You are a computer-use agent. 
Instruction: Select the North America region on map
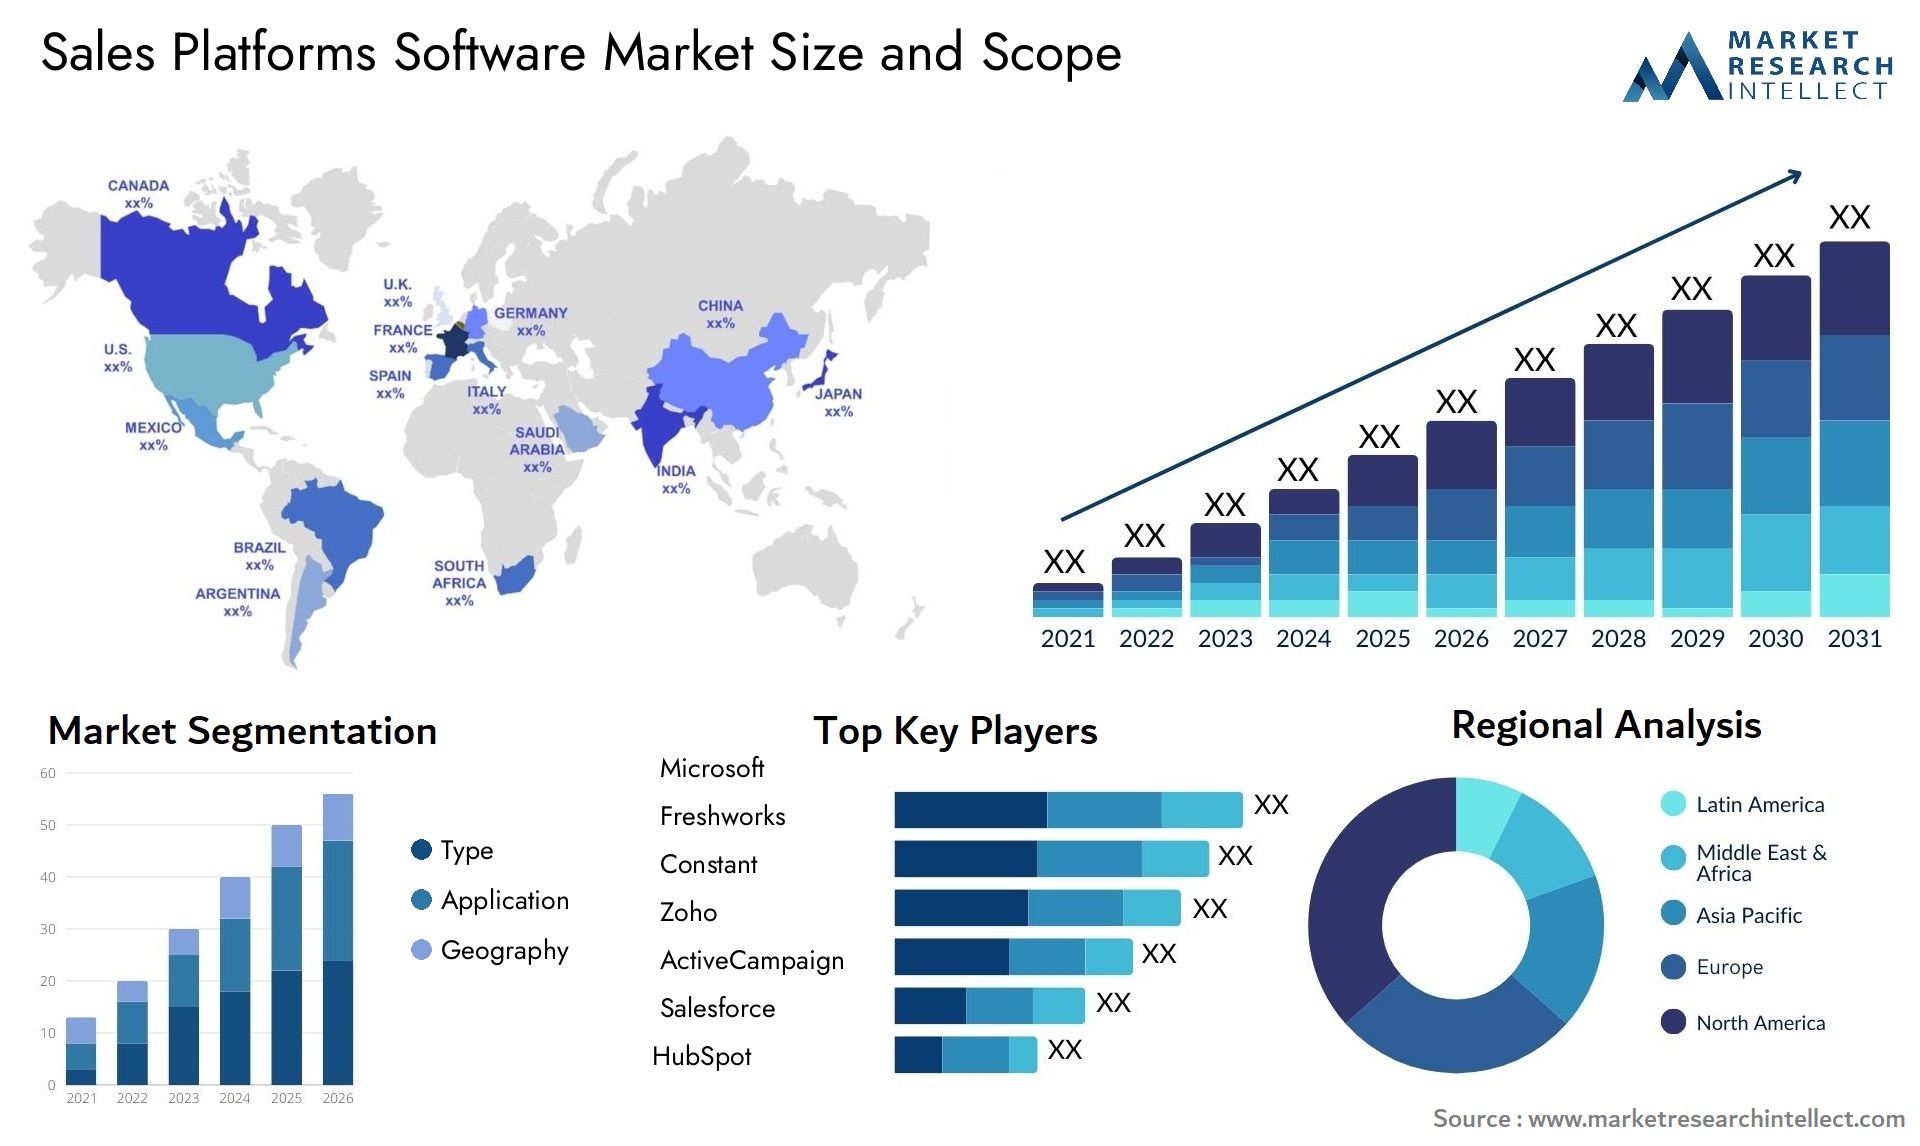pos(177,300)
